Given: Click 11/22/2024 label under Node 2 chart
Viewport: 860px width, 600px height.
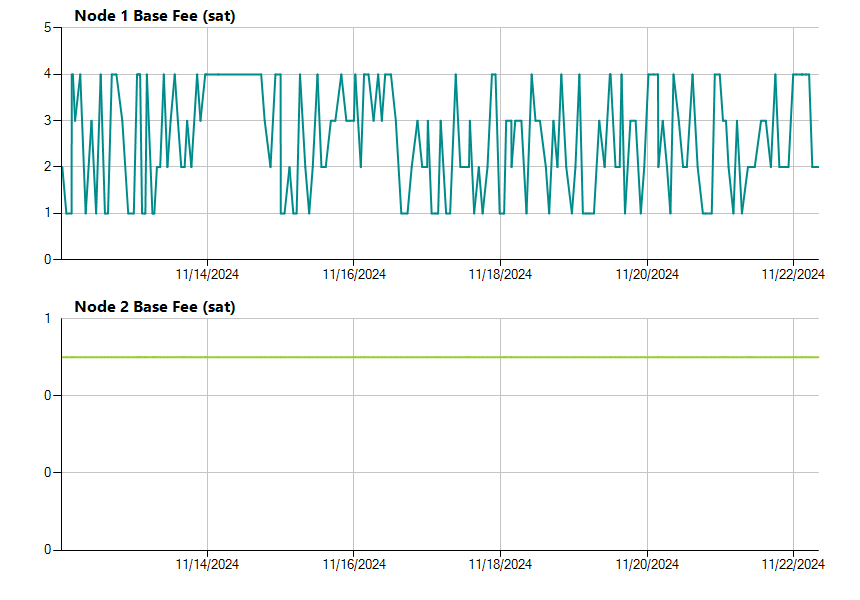Looking at the screenshot, I should pyautogui.click(x=792, y=565).
